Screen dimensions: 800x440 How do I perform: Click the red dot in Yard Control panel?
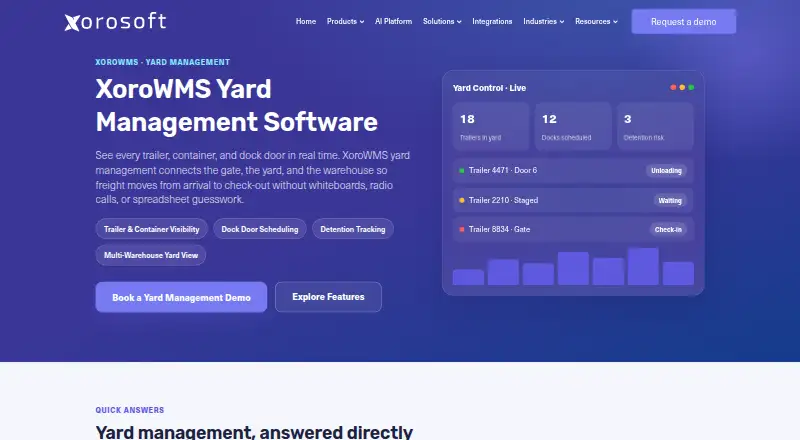pos(673,87)
